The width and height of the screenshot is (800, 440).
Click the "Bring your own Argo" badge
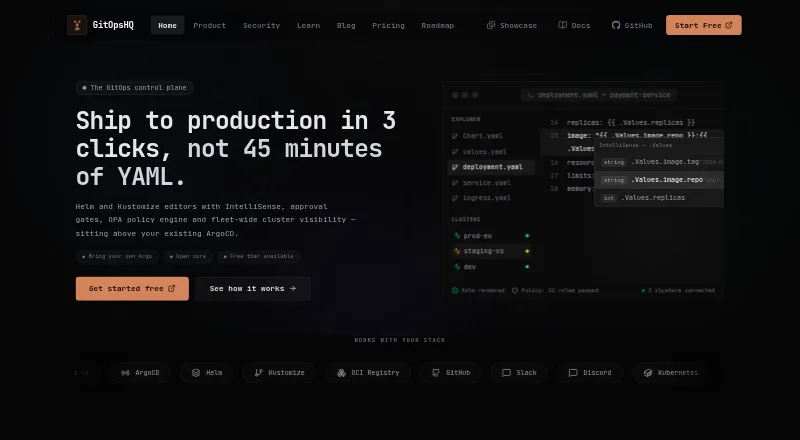tap(117, 256)
